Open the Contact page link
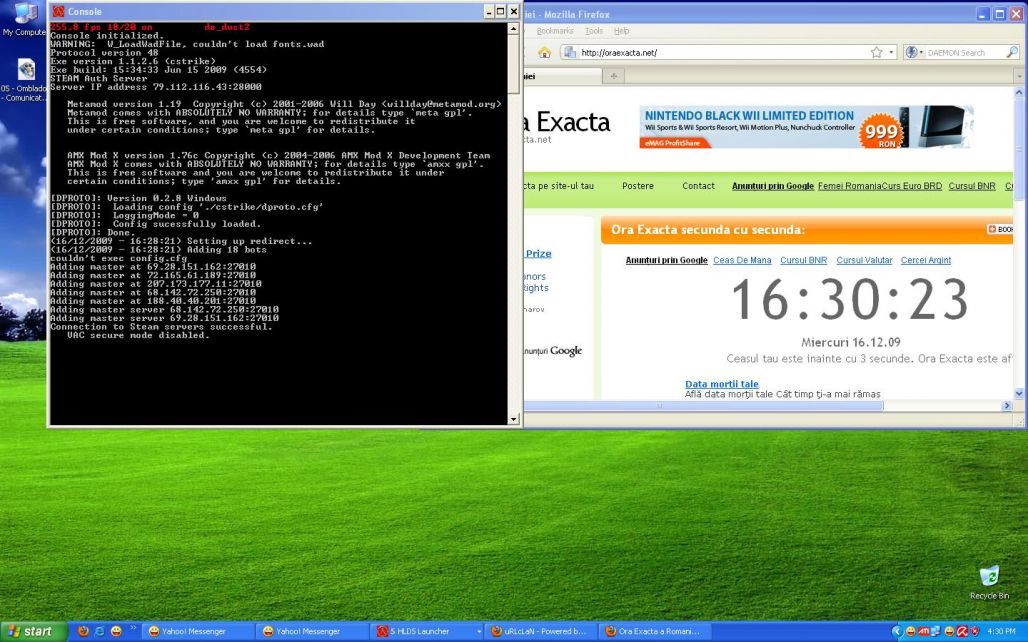Screen dimensions: 1028x642 698,186
